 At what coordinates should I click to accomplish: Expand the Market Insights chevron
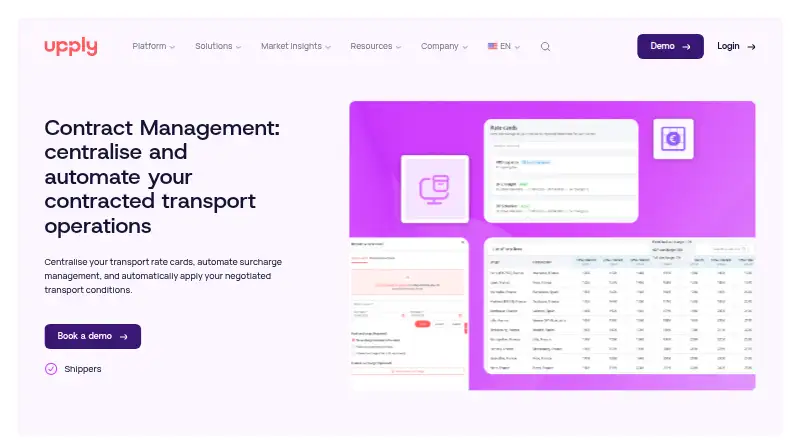click(328, 47)
